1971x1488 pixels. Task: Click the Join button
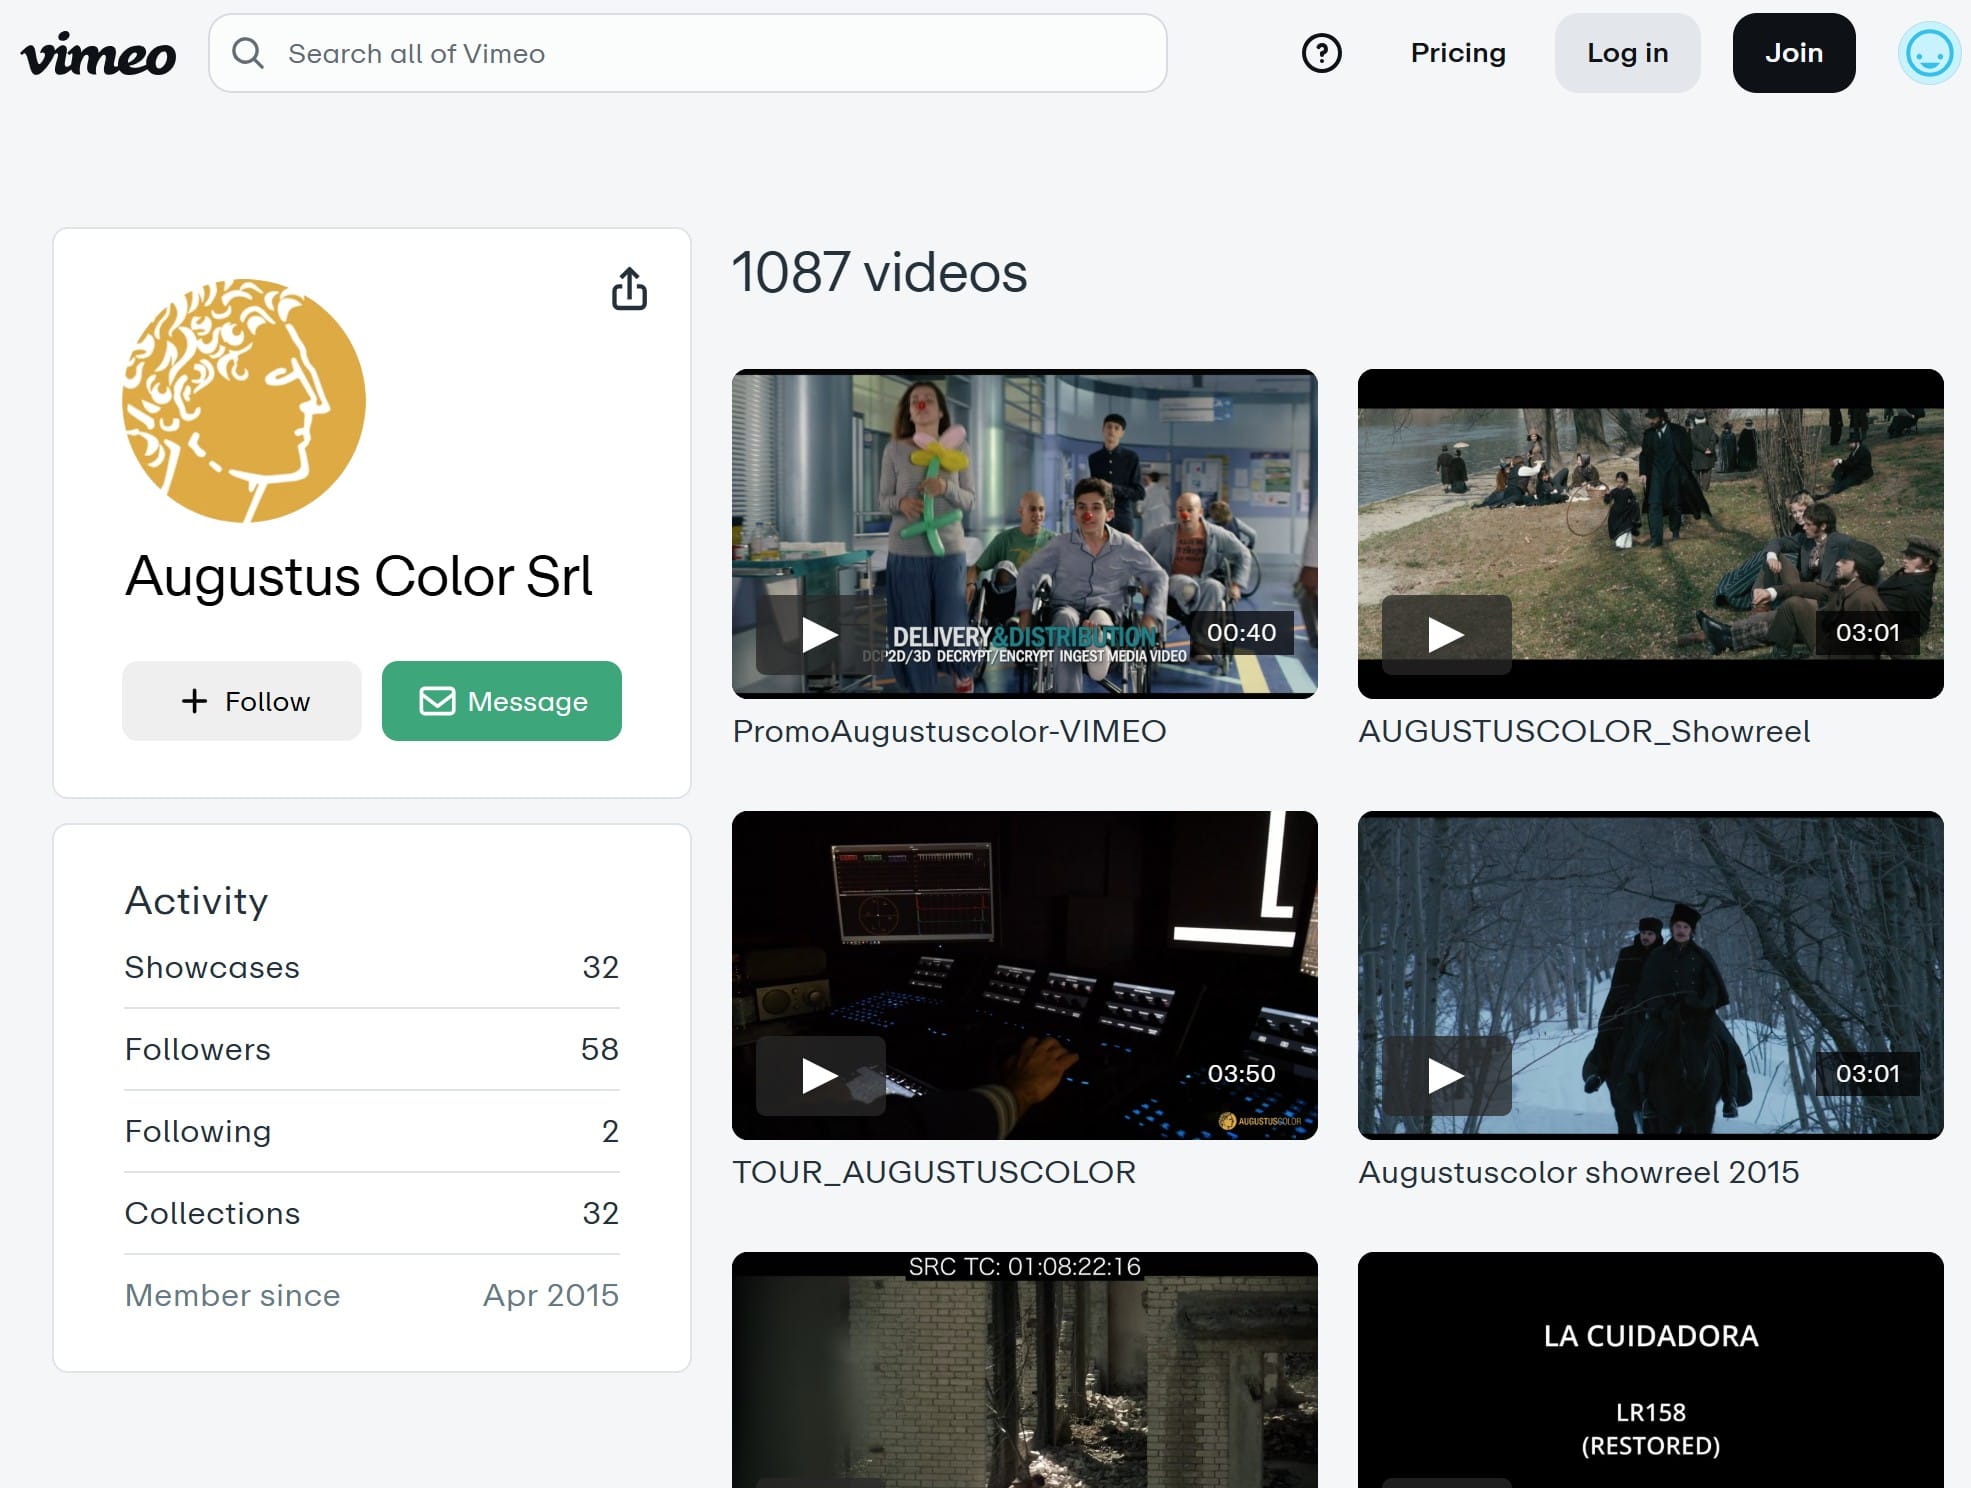[1793, 53]
